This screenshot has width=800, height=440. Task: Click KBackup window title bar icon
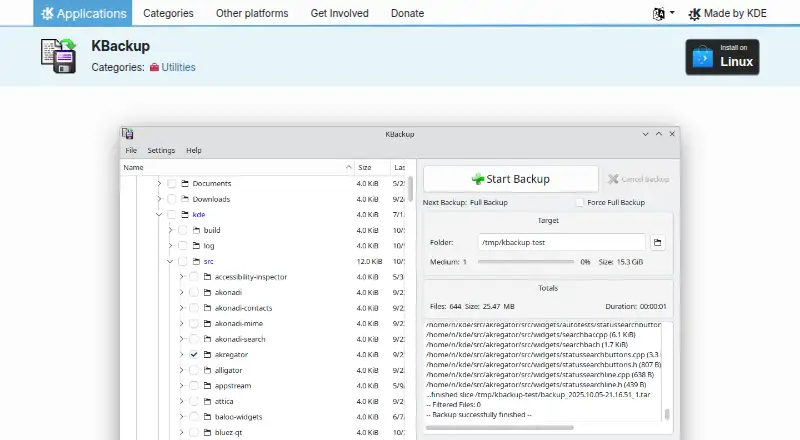[128, 134]
